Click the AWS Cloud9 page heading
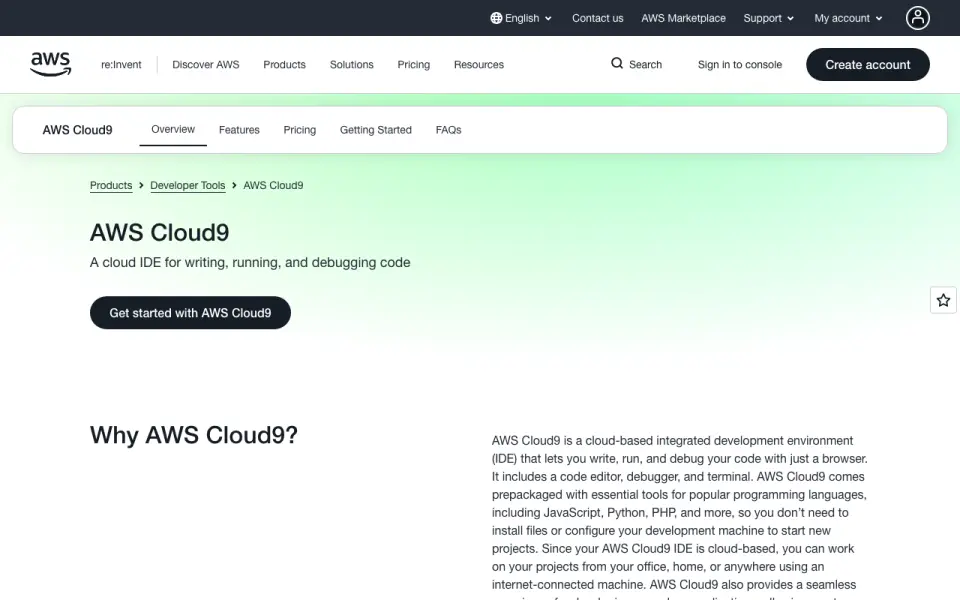The width and height of the screenshot is (960, 600). coord(159,233)
